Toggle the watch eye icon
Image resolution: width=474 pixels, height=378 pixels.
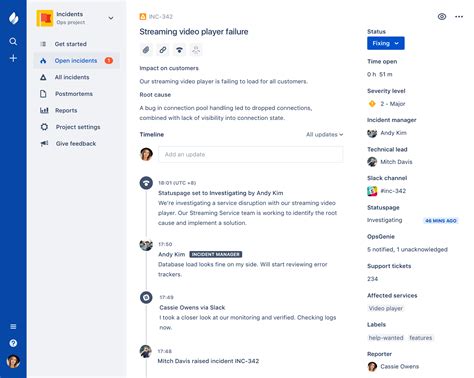pos(442,17)
